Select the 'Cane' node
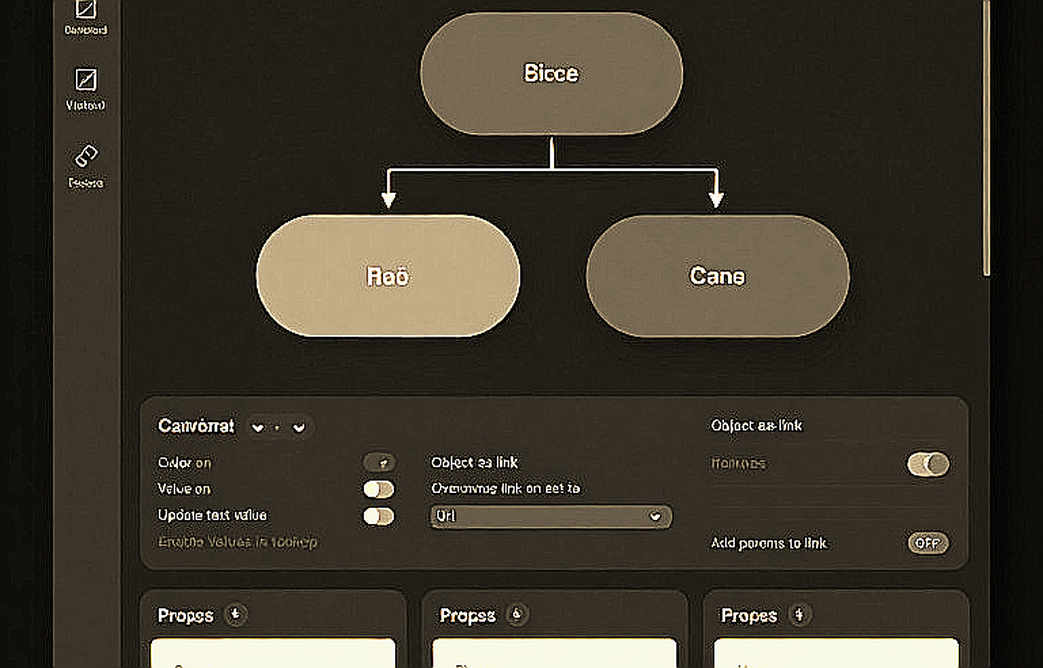Viewport: 1043px width, 668px height. 717,275
